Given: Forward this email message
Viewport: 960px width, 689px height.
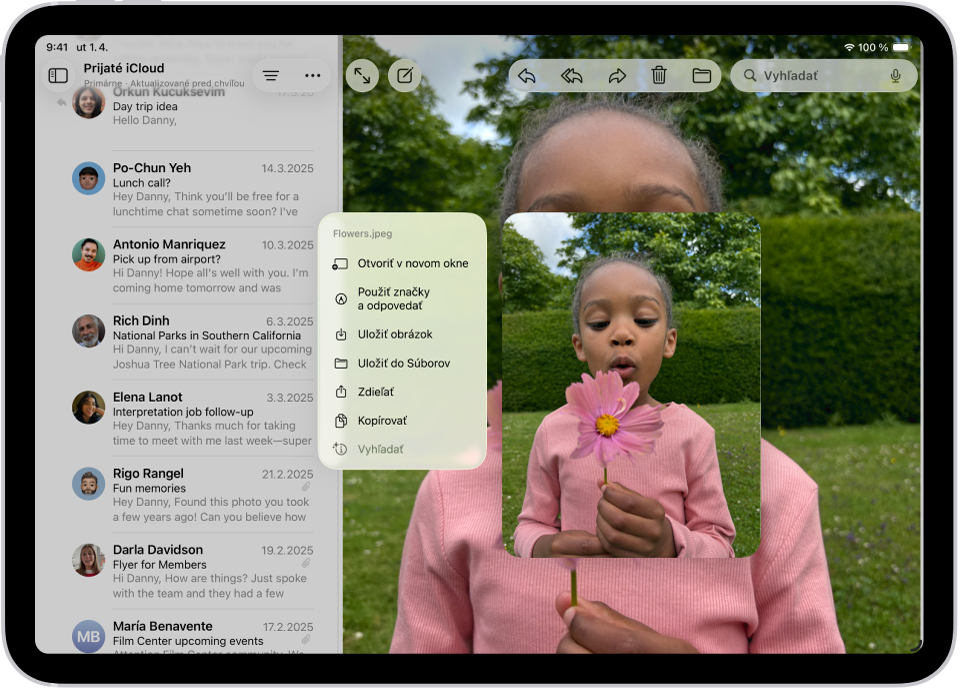Looking at the screenshot, I should (x=616, y=76).
